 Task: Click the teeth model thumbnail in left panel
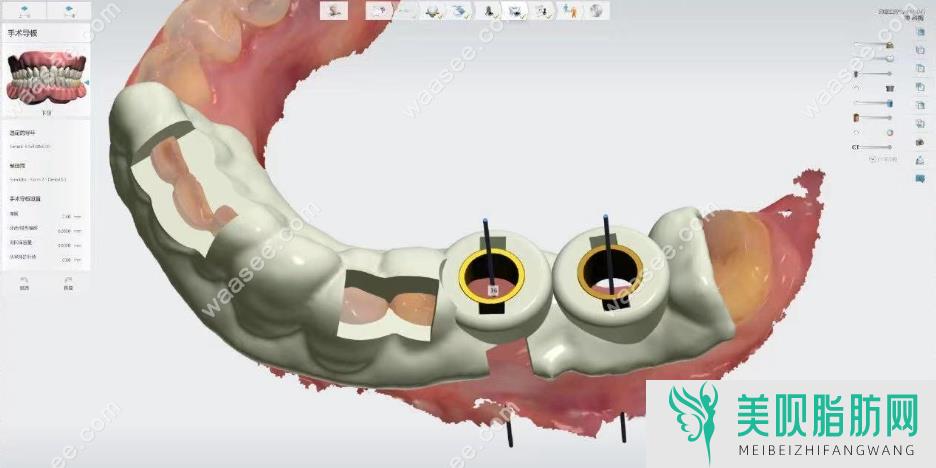(44, 77)
